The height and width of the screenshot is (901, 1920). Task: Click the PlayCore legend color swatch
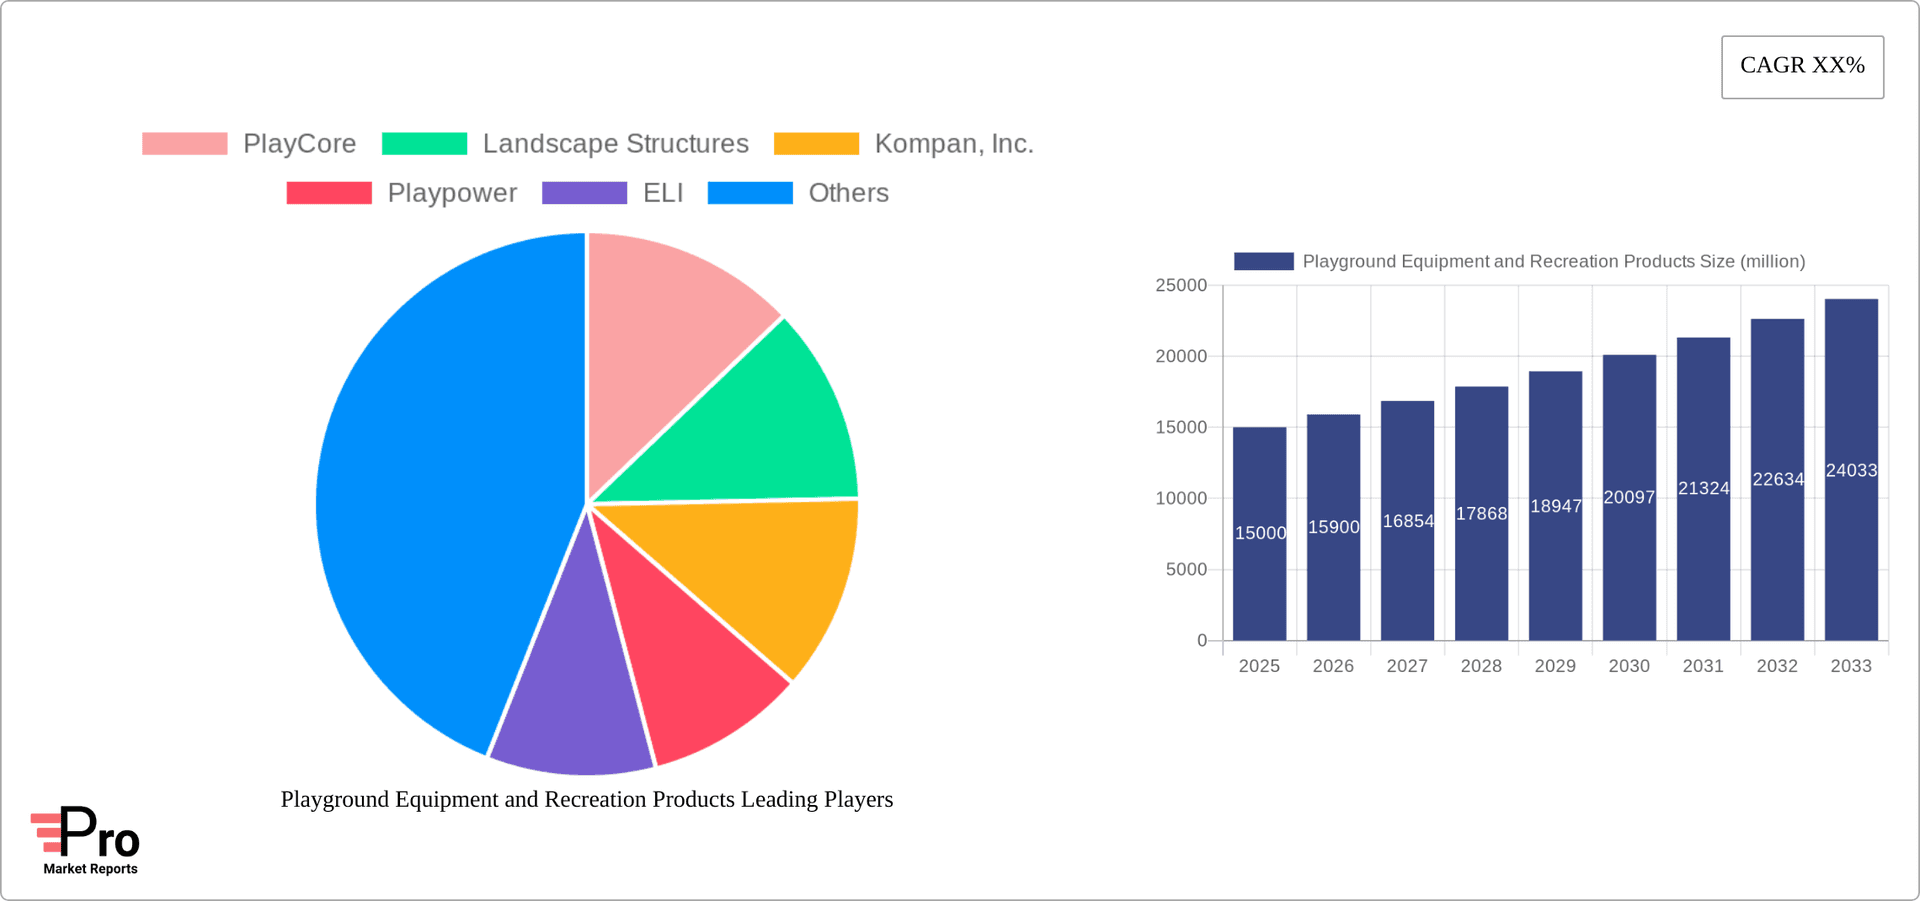coord(184,143)
